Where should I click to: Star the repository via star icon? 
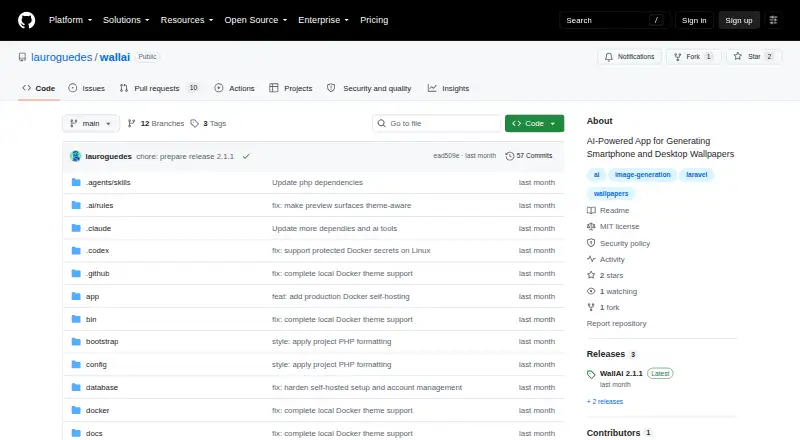point(738,56)
